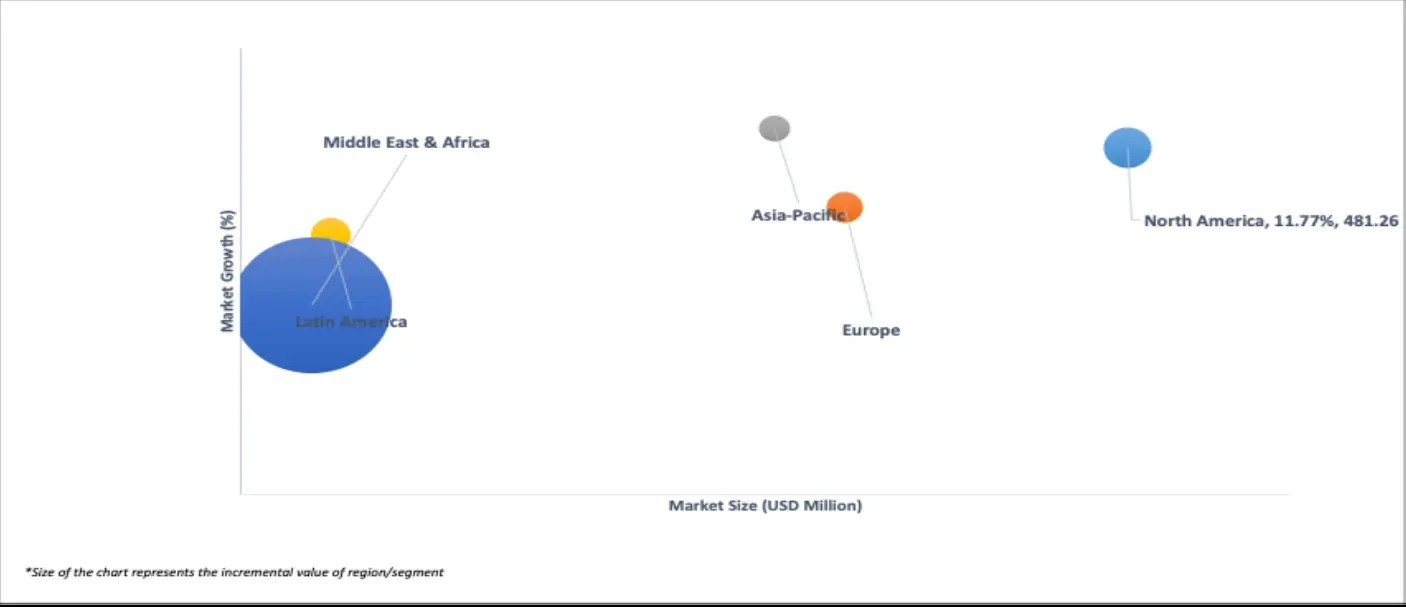The width and height of the screenshot is (1406, 607).
Task: Select the North America, 11.77%, 481.26 label
Action: [1271, 221]
